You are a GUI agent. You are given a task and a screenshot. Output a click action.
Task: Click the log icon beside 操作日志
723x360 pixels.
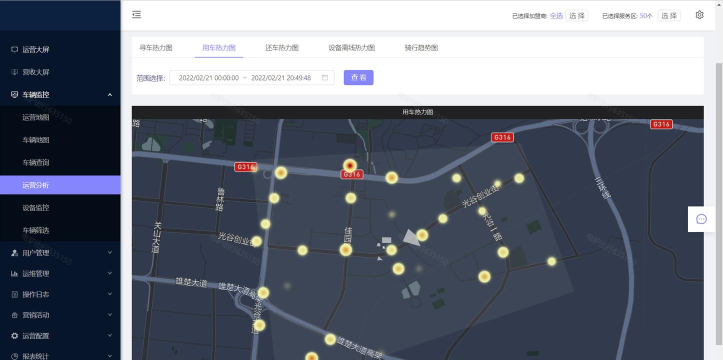pos(14,294)
